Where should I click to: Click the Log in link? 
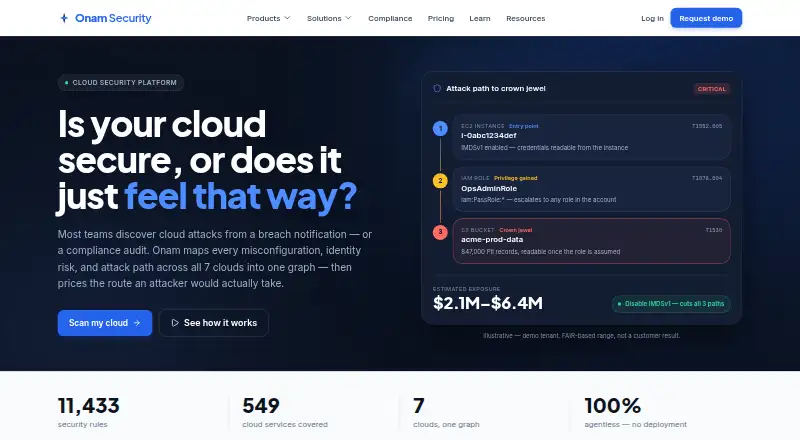652,18
